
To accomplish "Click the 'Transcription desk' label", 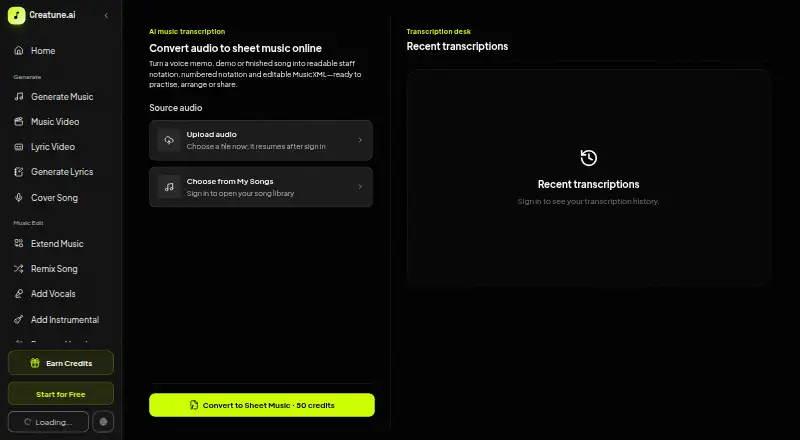I will [438, 32].
